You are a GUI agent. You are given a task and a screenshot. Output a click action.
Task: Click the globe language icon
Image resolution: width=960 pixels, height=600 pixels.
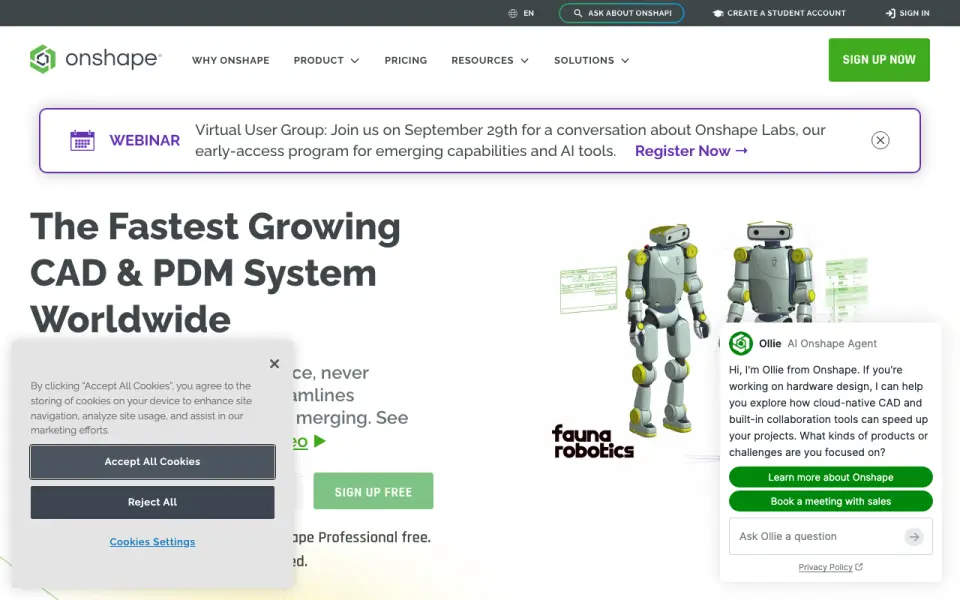(x=513, y=13)
